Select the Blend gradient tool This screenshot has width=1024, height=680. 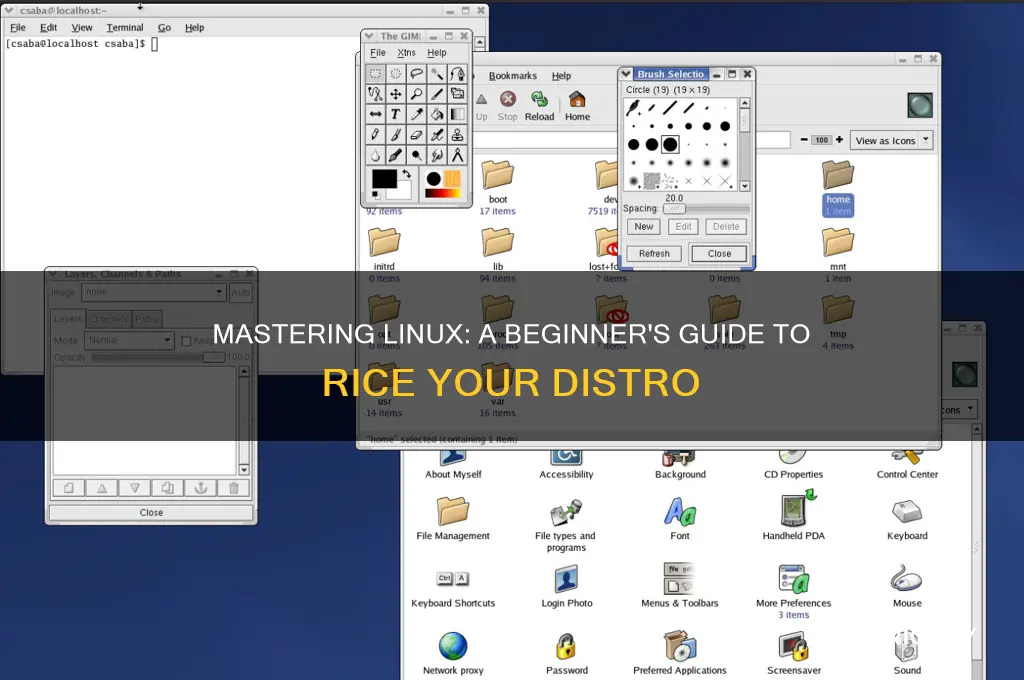458,114
